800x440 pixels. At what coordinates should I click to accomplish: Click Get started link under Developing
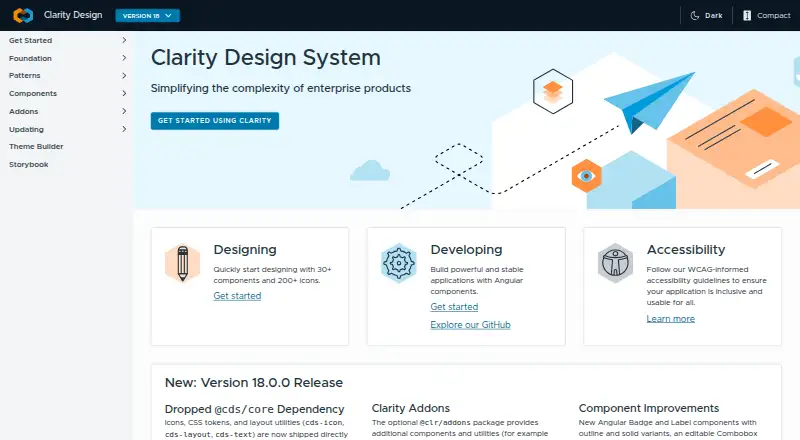454,307
